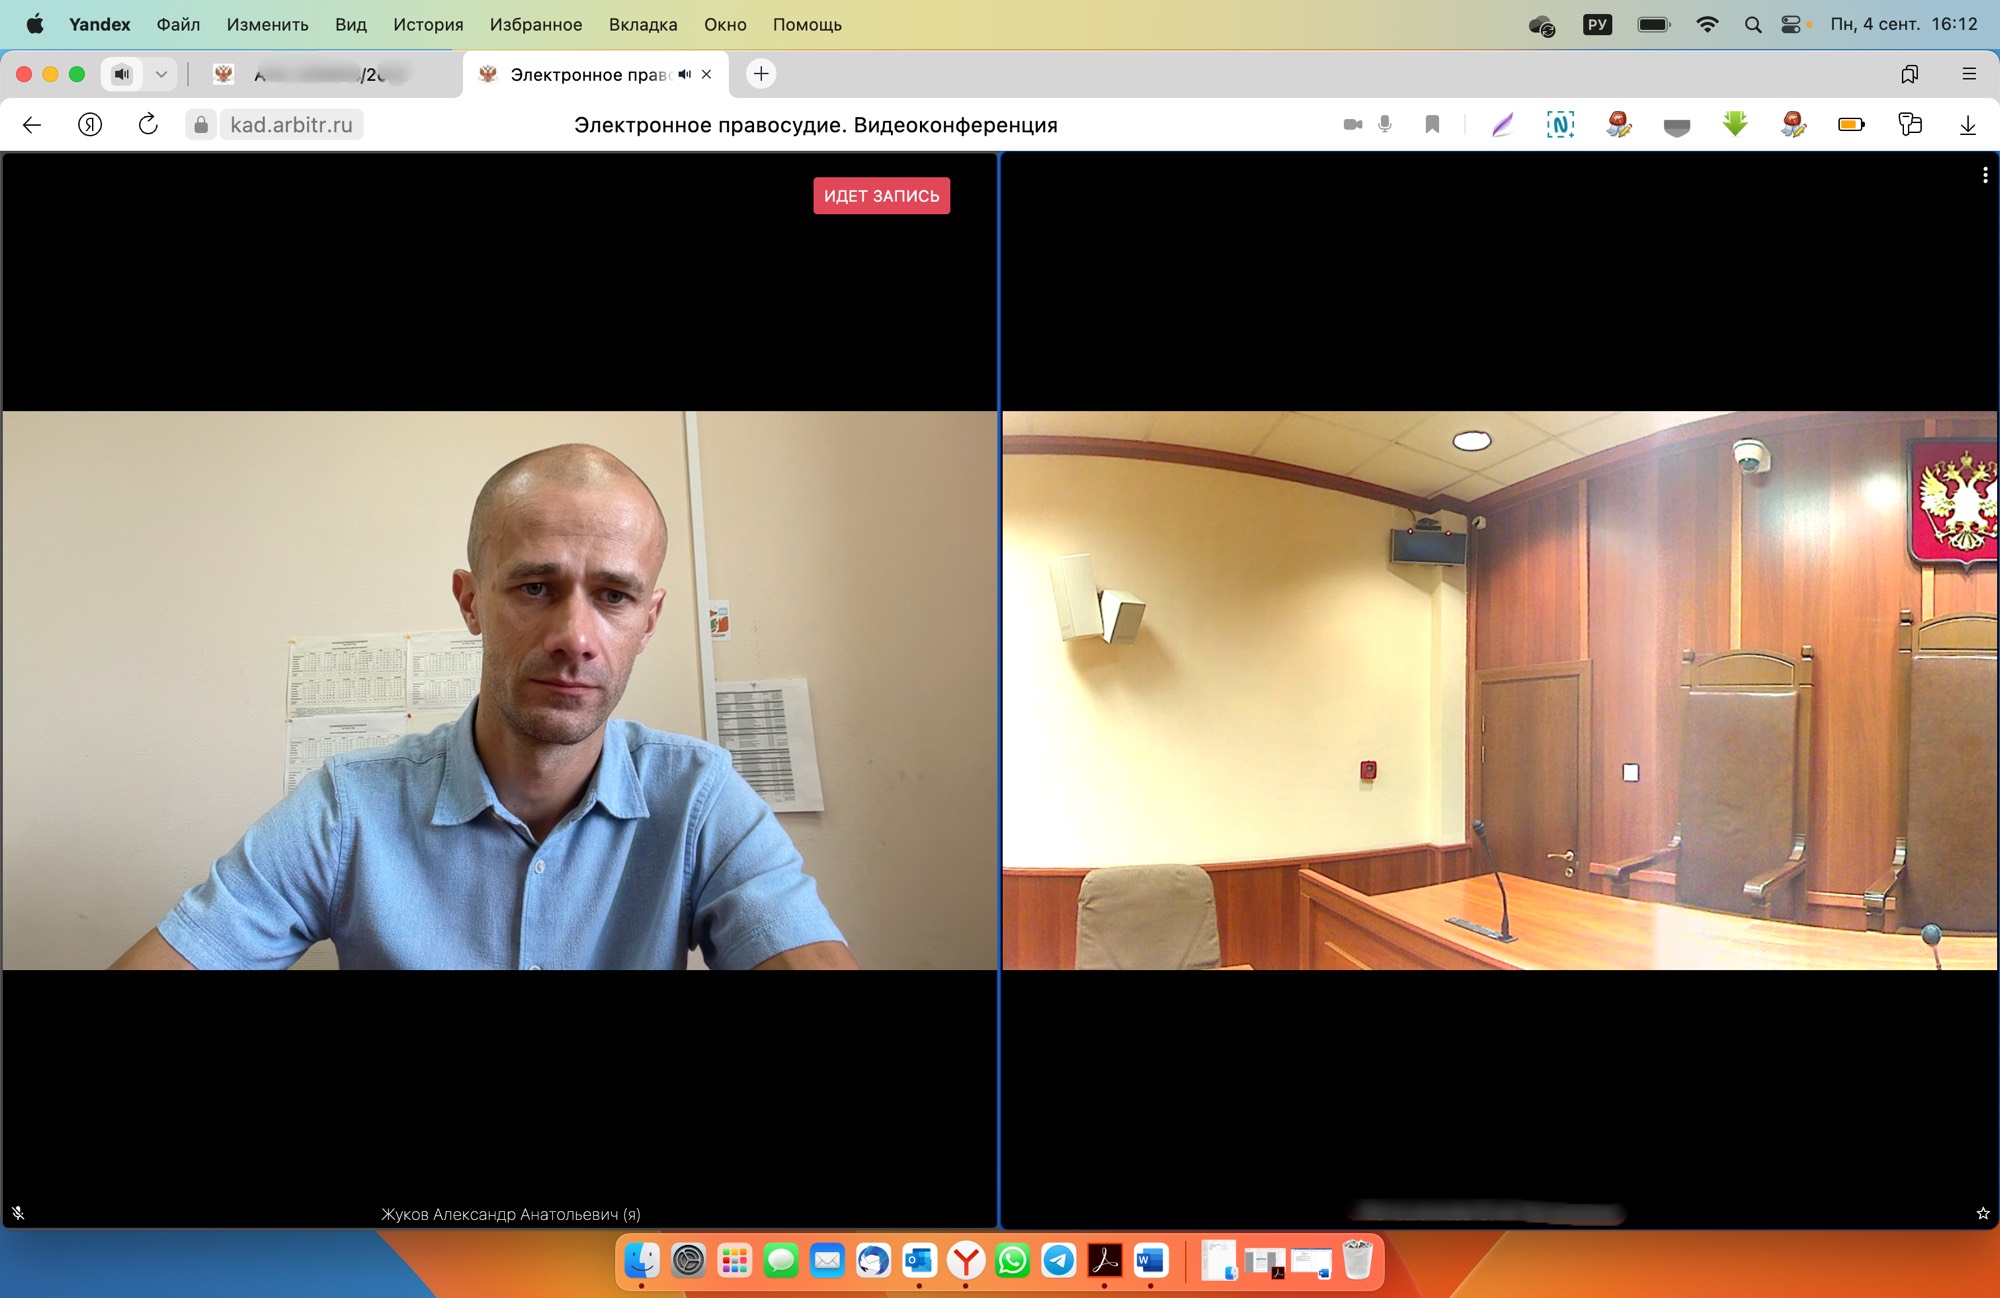The image size is (2000, 1298).
Task: Click the pencil/annotation icon in toolbar
Action: [1500, 124]
